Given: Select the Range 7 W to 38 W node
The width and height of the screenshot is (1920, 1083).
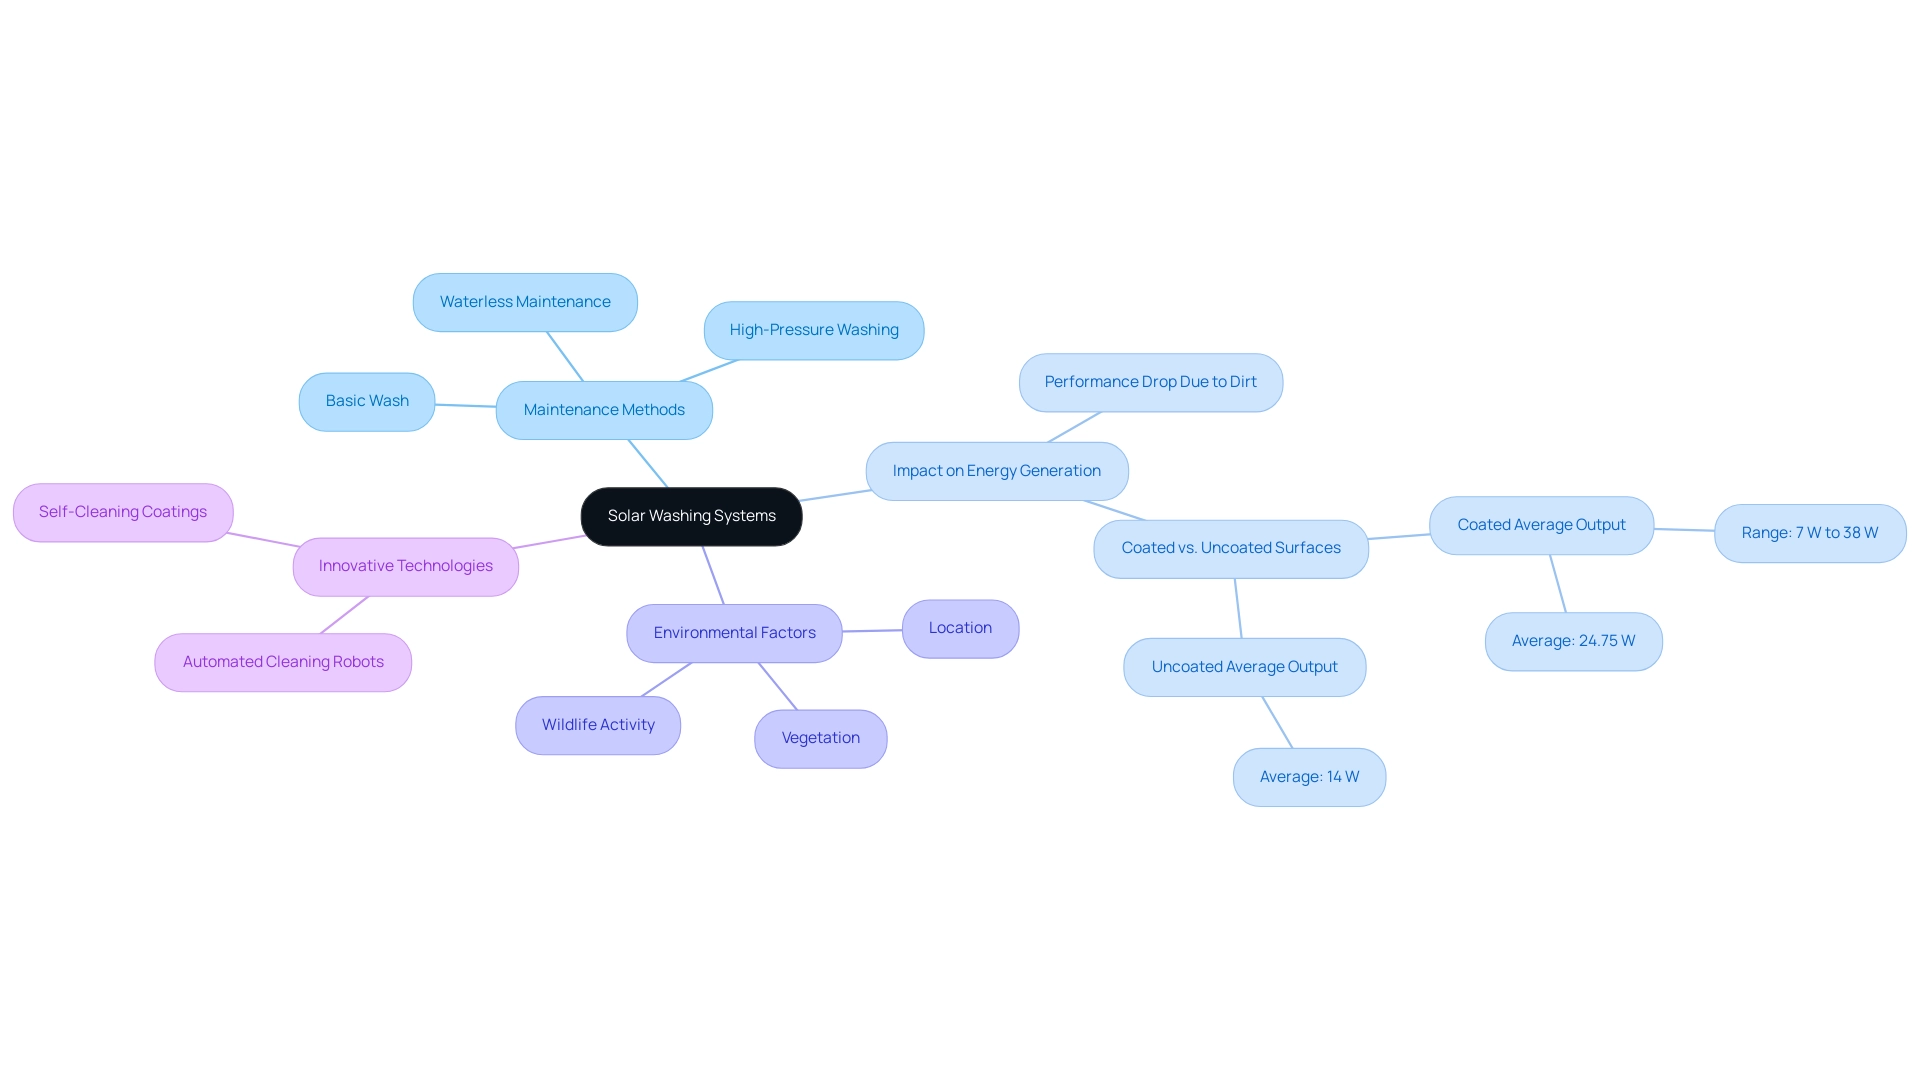Looking at the screenshot, I should (x=1813, y=532).
